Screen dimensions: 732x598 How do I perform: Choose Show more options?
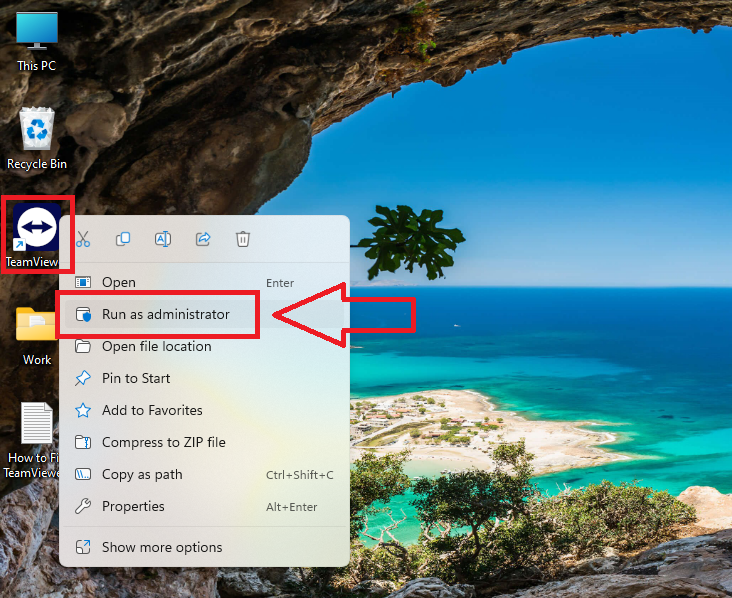coord(204,547)
